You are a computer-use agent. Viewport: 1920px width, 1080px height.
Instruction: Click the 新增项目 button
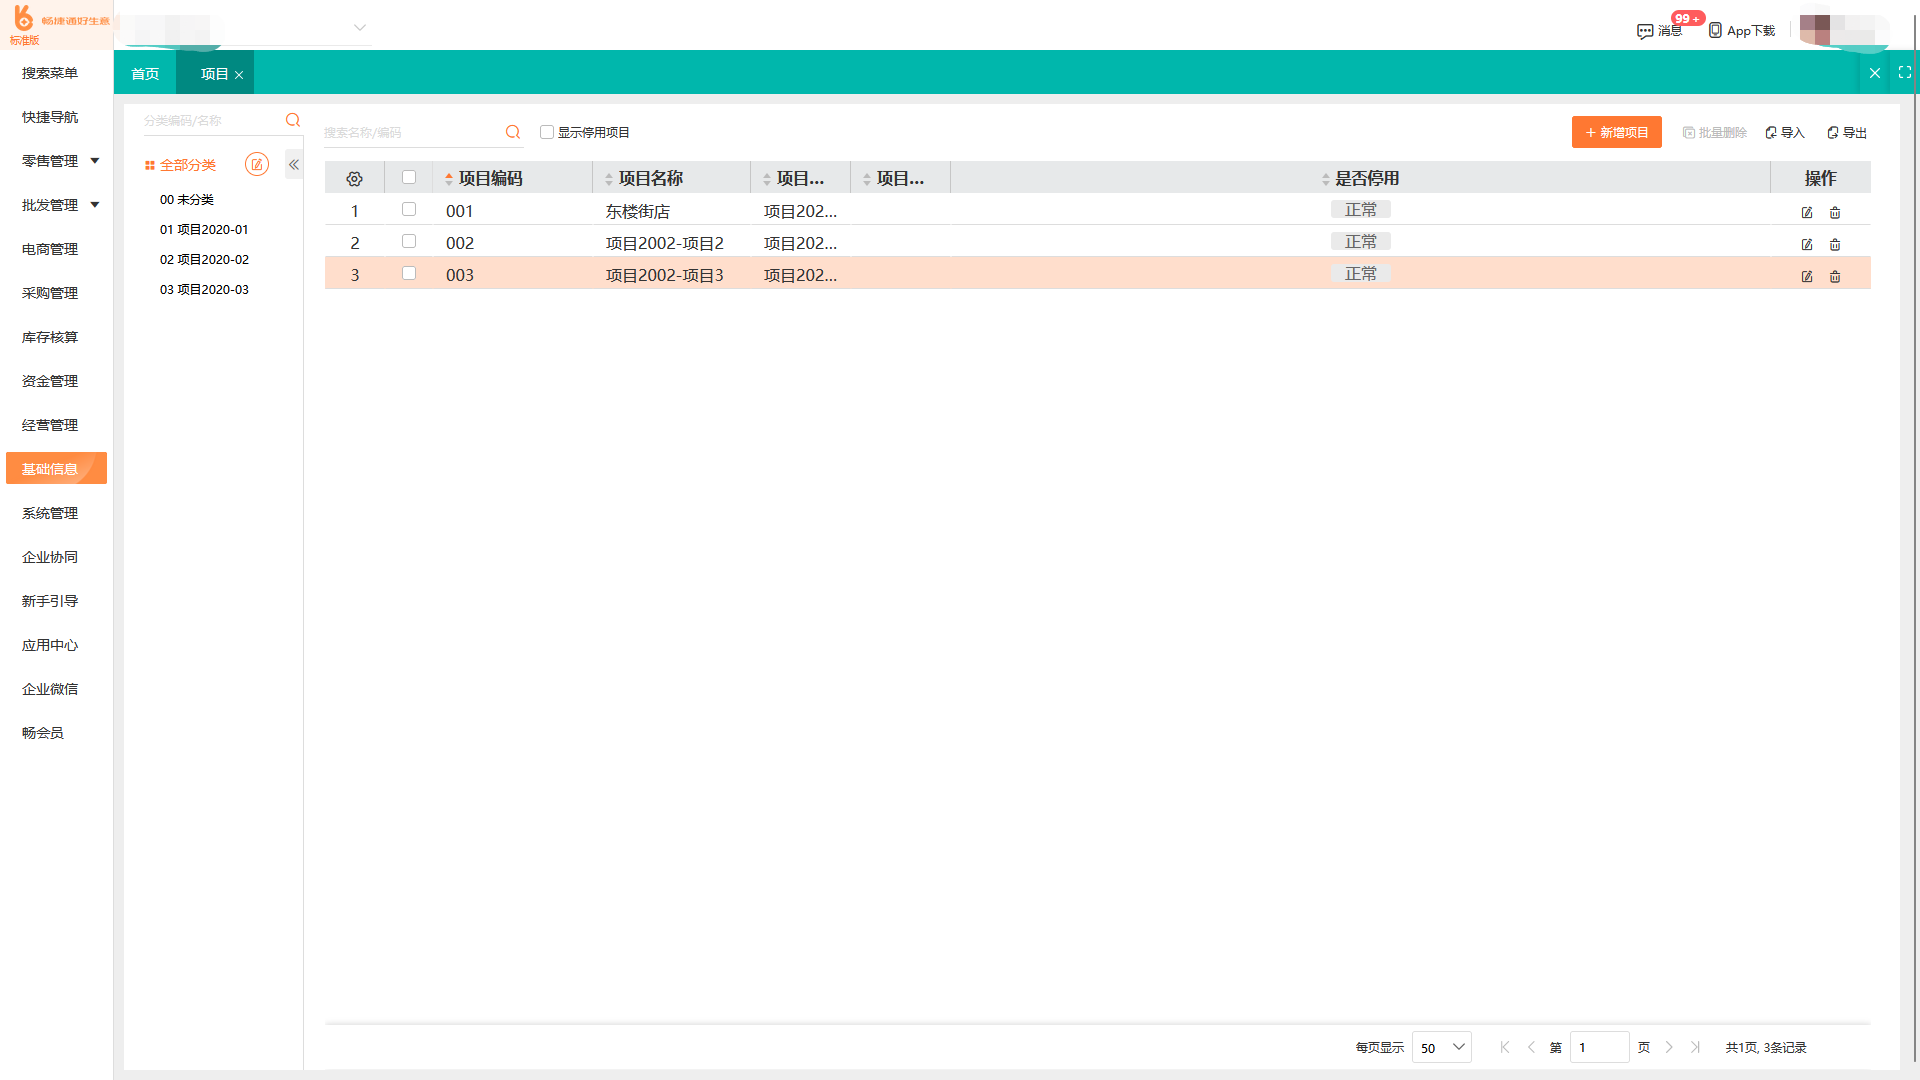tap(1615, 132)
